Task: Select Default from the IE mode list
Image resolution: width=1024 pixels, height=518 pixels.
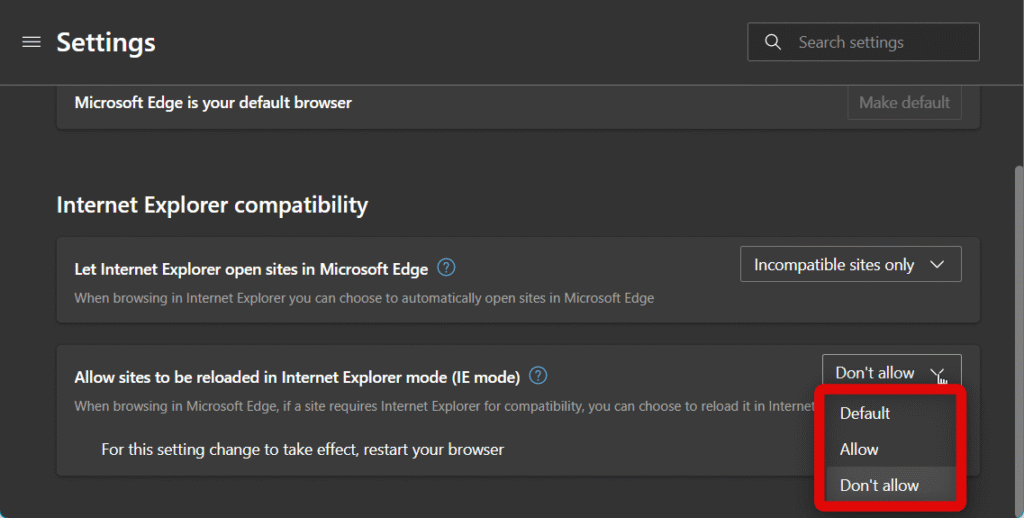Action: [865, 413]
